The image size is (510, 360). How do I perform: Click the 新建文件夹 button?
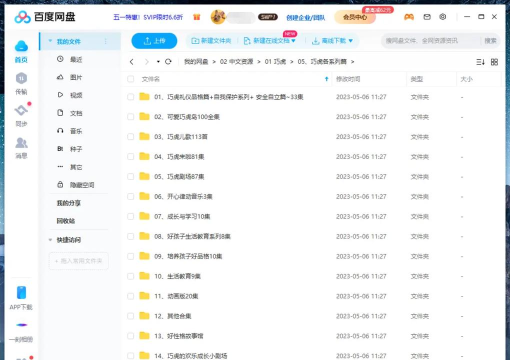tap(211, 41)
